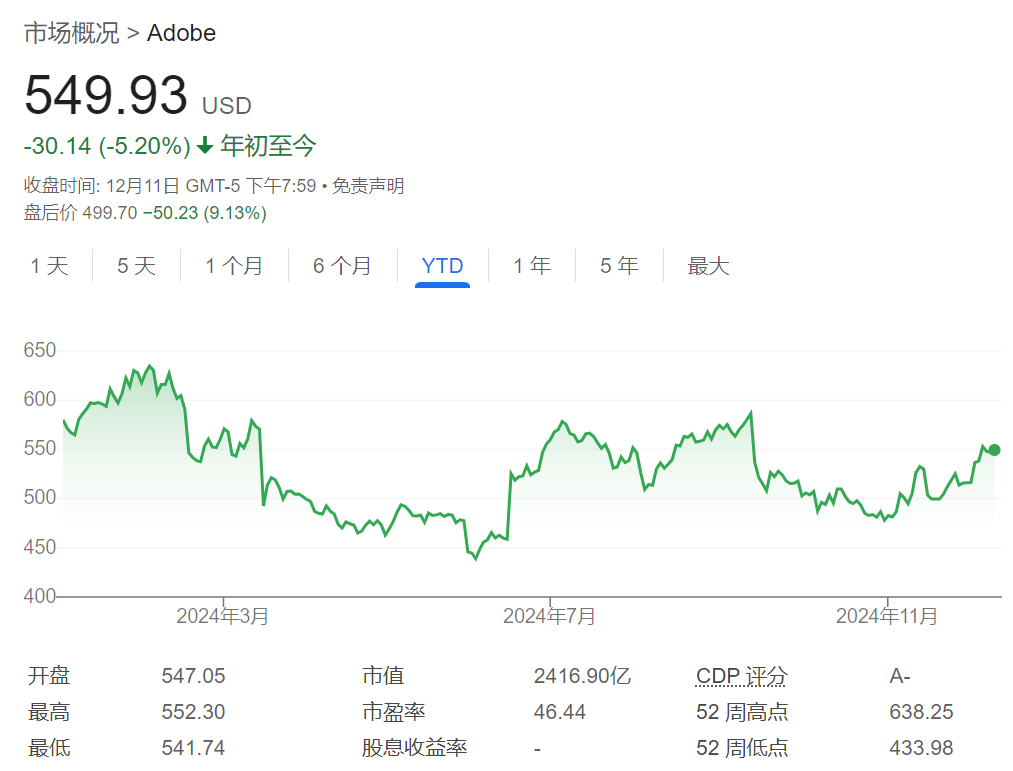Click the 市值 value 2416.90亿
This screenshot has width=1013, height=771.
point(582,677)
